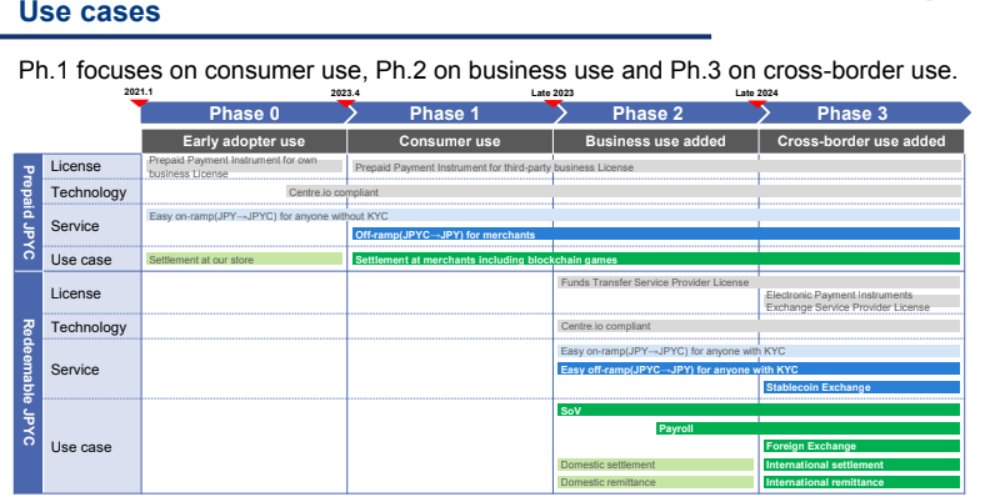Screen dimensions: 984x504
Task: Click the vertical Prepaid JPYC label
Action: pos(28,211)
